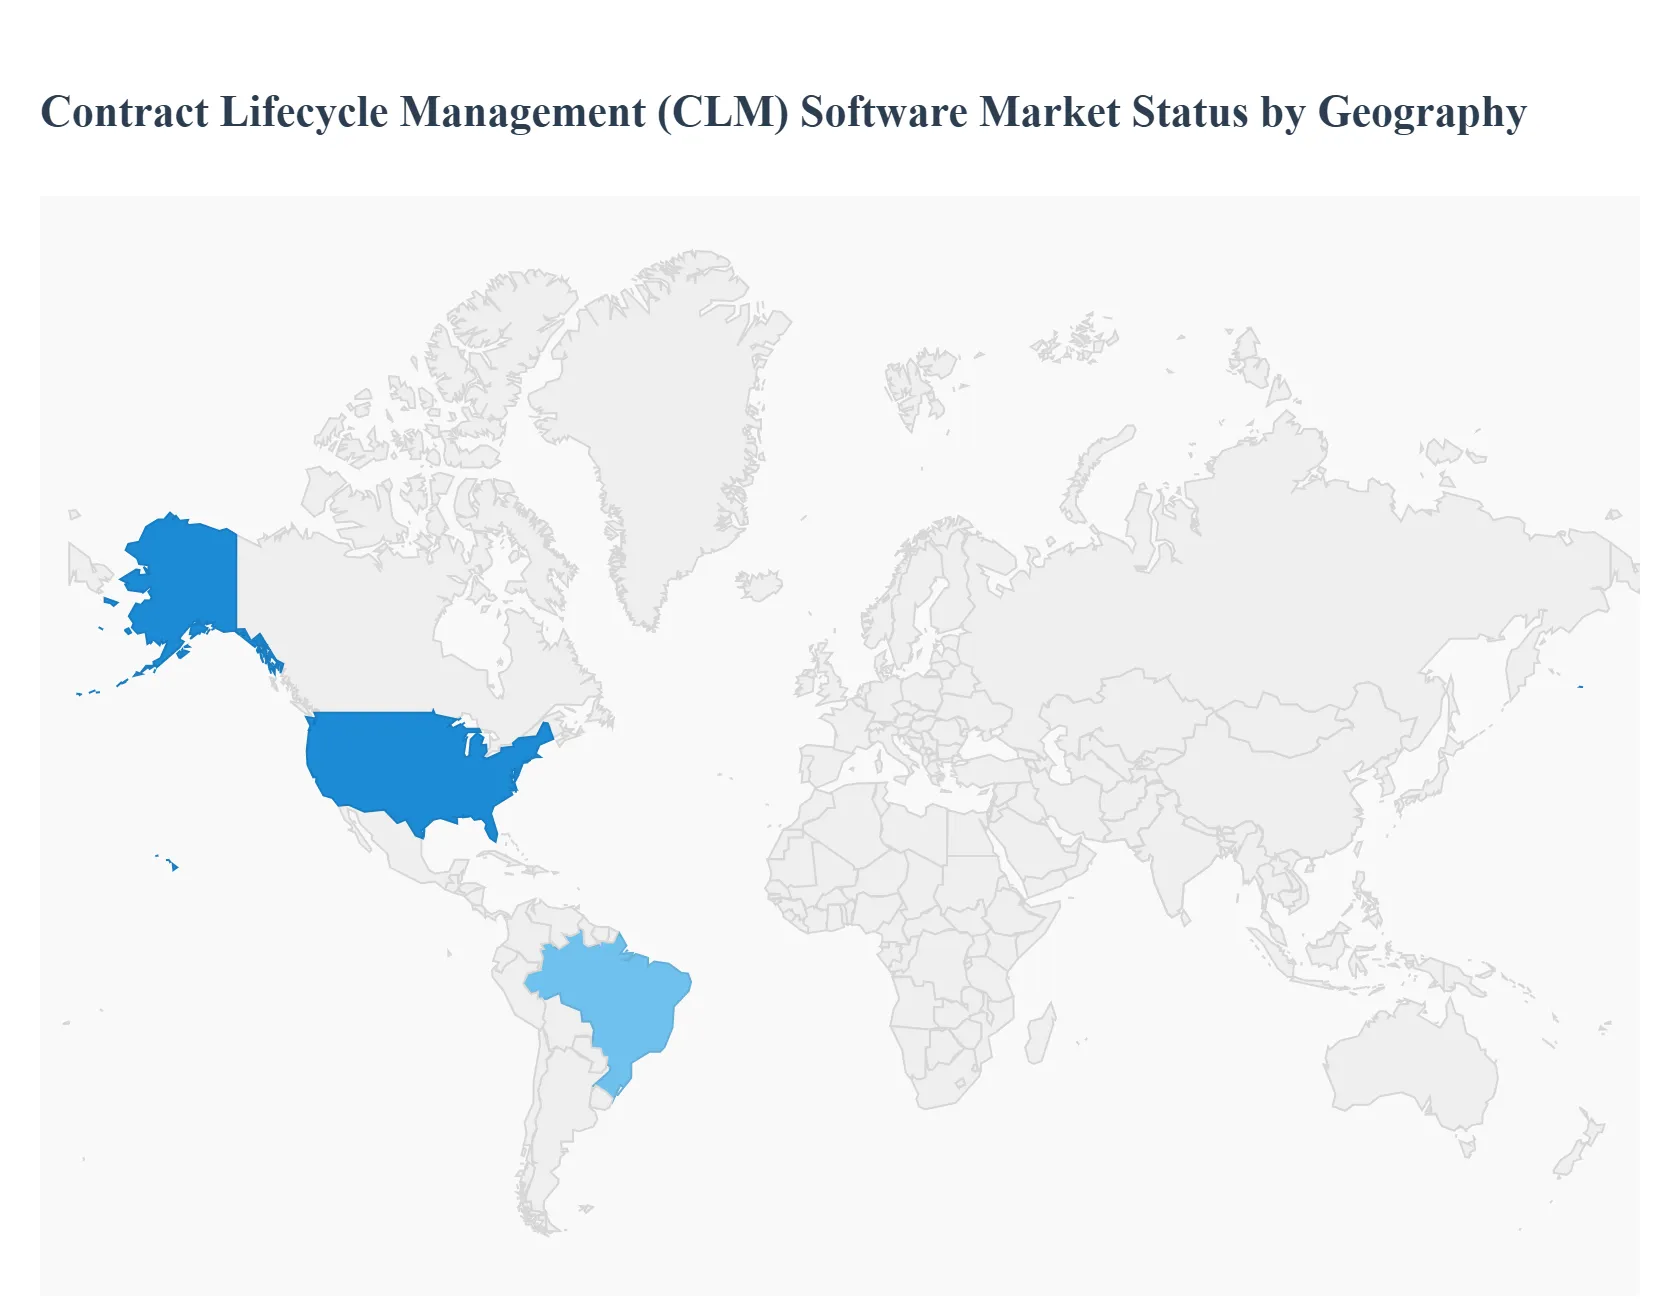The width and height of the screenshot is (1680, 1304).
Task: Select China on the map
Action: point(1270,790)
